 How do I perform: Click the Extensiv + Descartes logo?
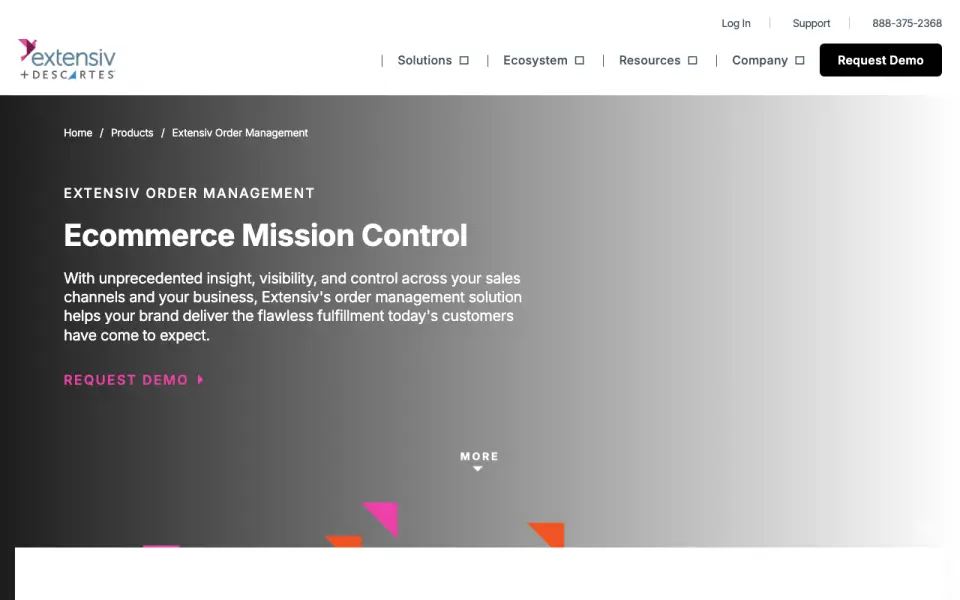click(67, 59)
